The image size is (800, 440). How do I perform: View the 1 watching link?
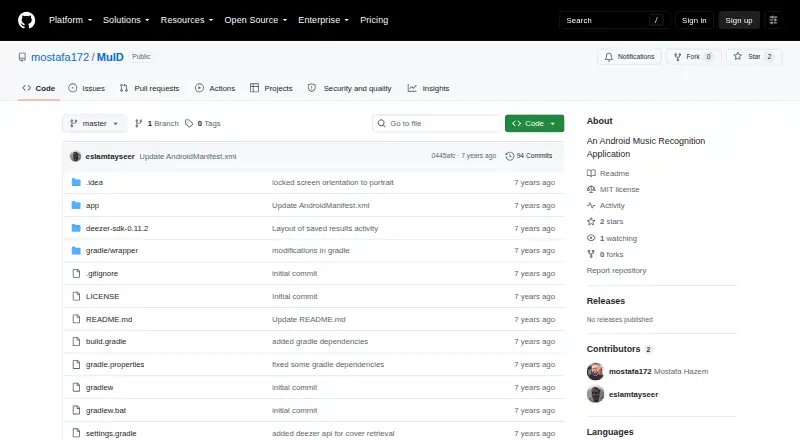pos(612,238)
